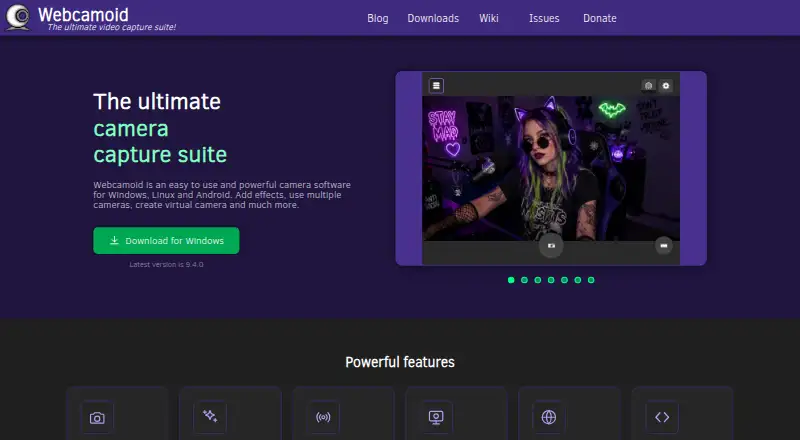
Task: Open the Blog page
Action: 378,18
